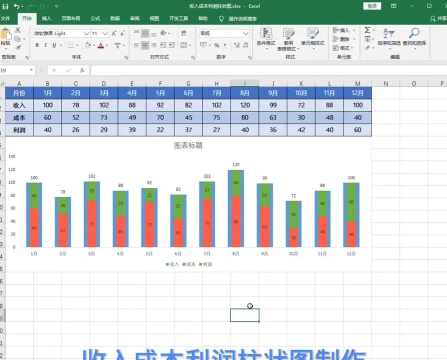Open the Name Box dropdown arrow
The height and width of the screenshot is (360, 447).
tap(31, 70)
